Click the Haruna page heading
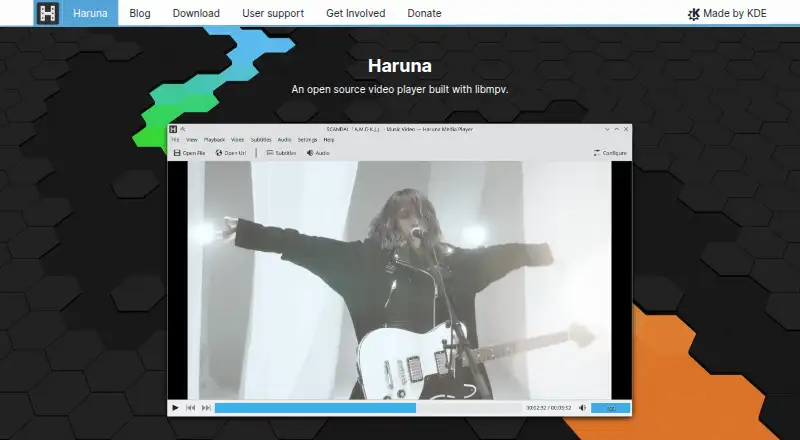The width and height of the screenshot is (800, 440). 399,65
